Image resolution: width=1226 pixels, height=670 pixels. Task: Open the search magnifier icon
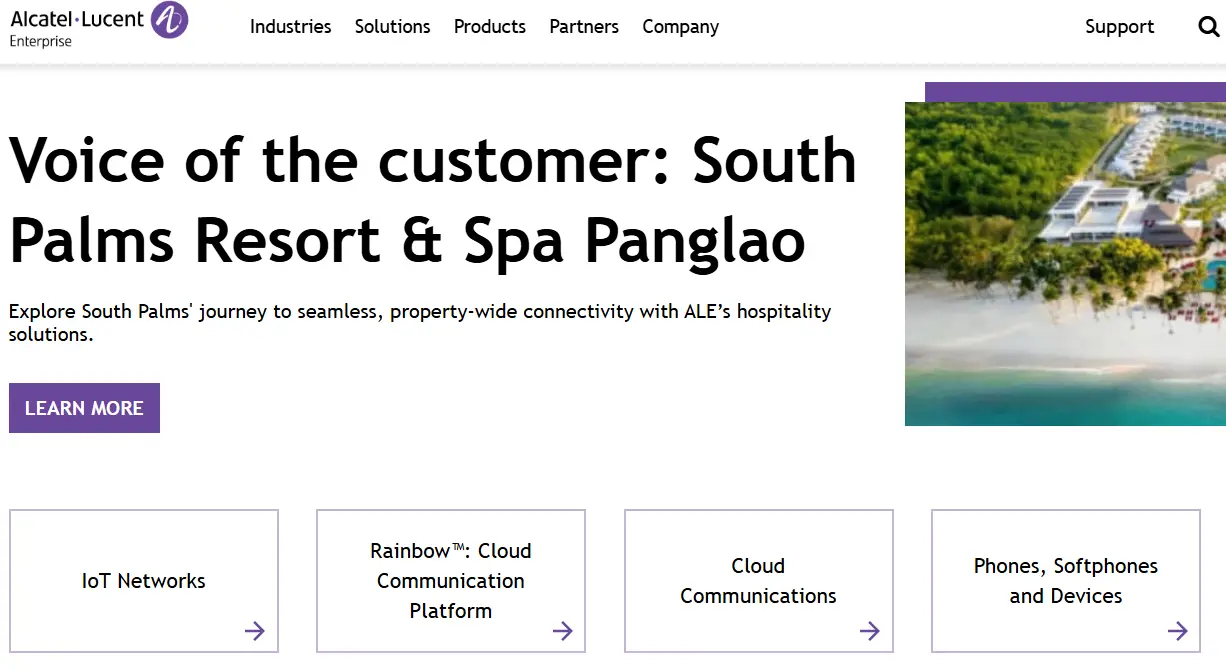click(1209, 27)
